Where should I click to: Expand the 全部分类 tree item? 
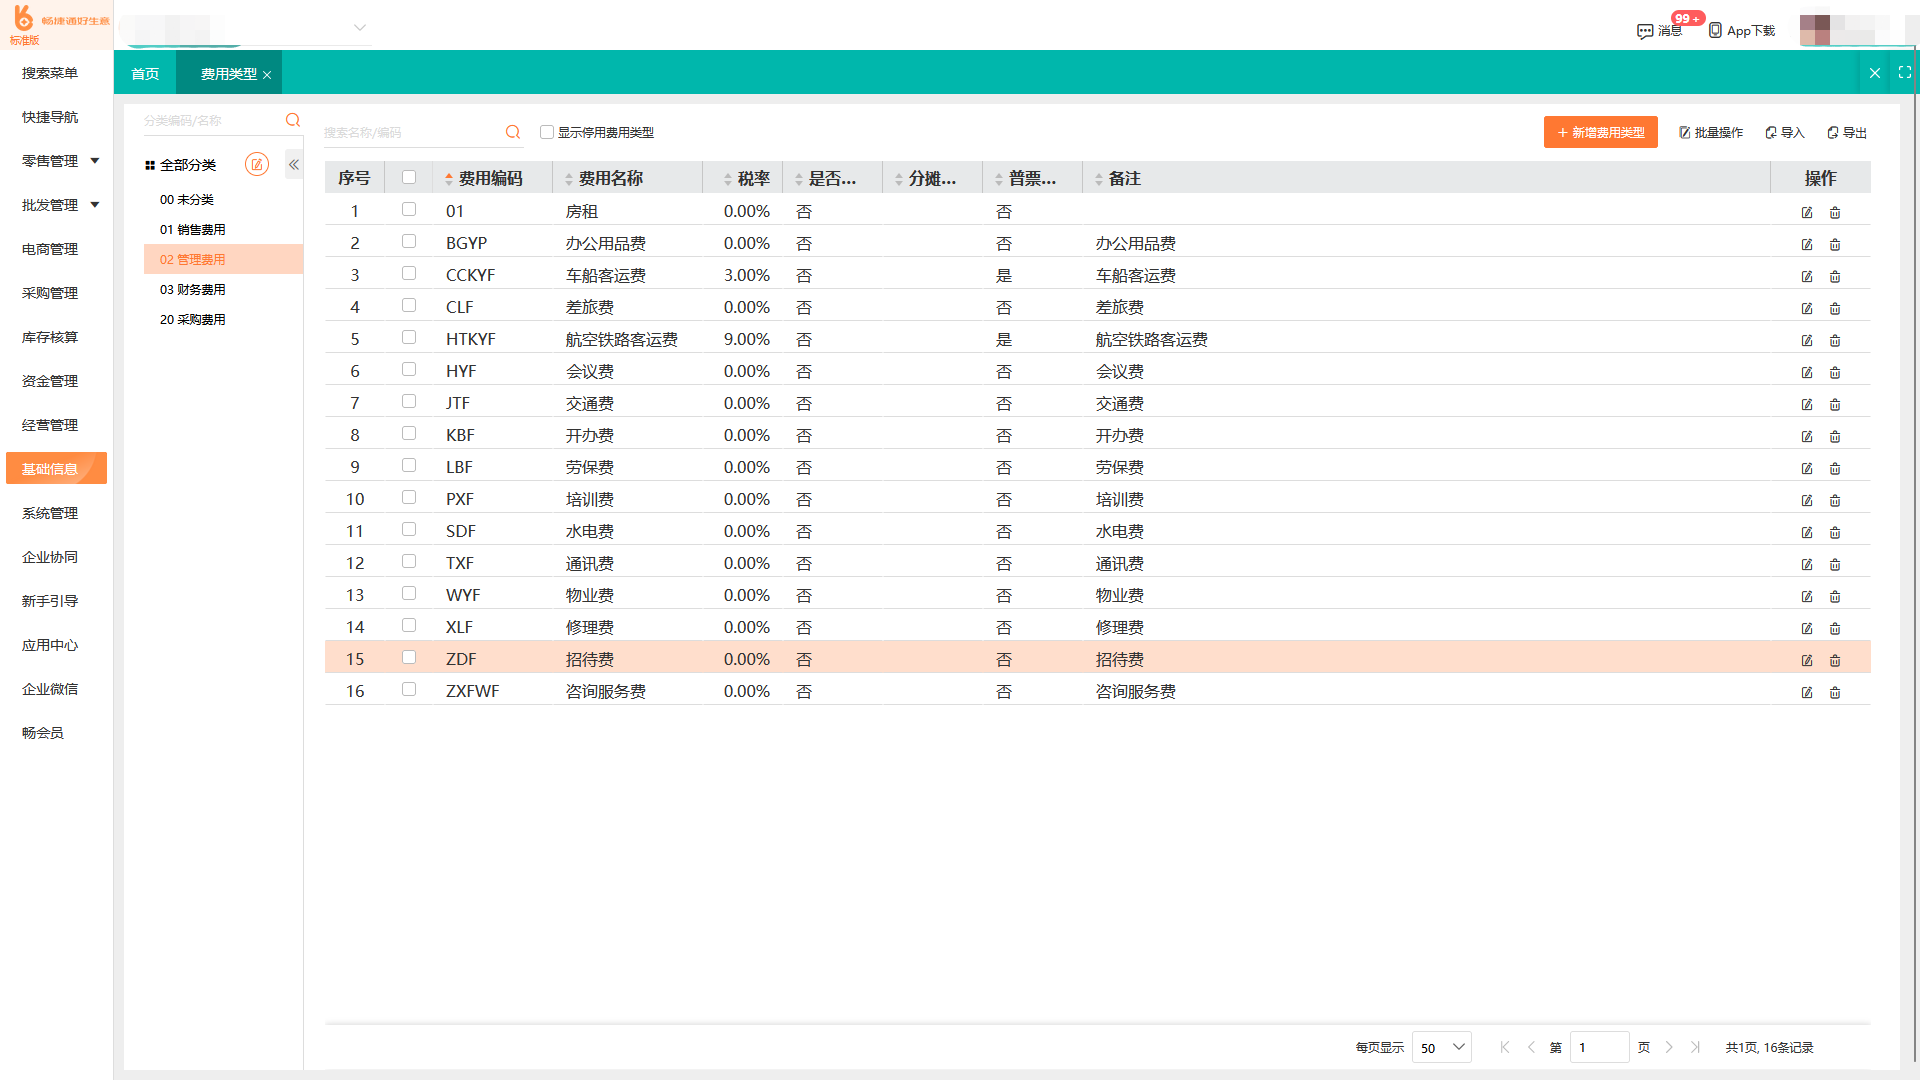(x=146, y=164)
